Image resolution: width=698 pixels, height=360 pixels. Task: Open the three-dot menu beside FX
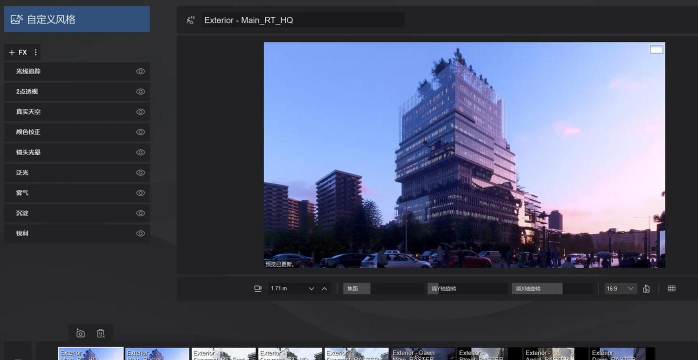pyautogui.click(x=36, y=53)
